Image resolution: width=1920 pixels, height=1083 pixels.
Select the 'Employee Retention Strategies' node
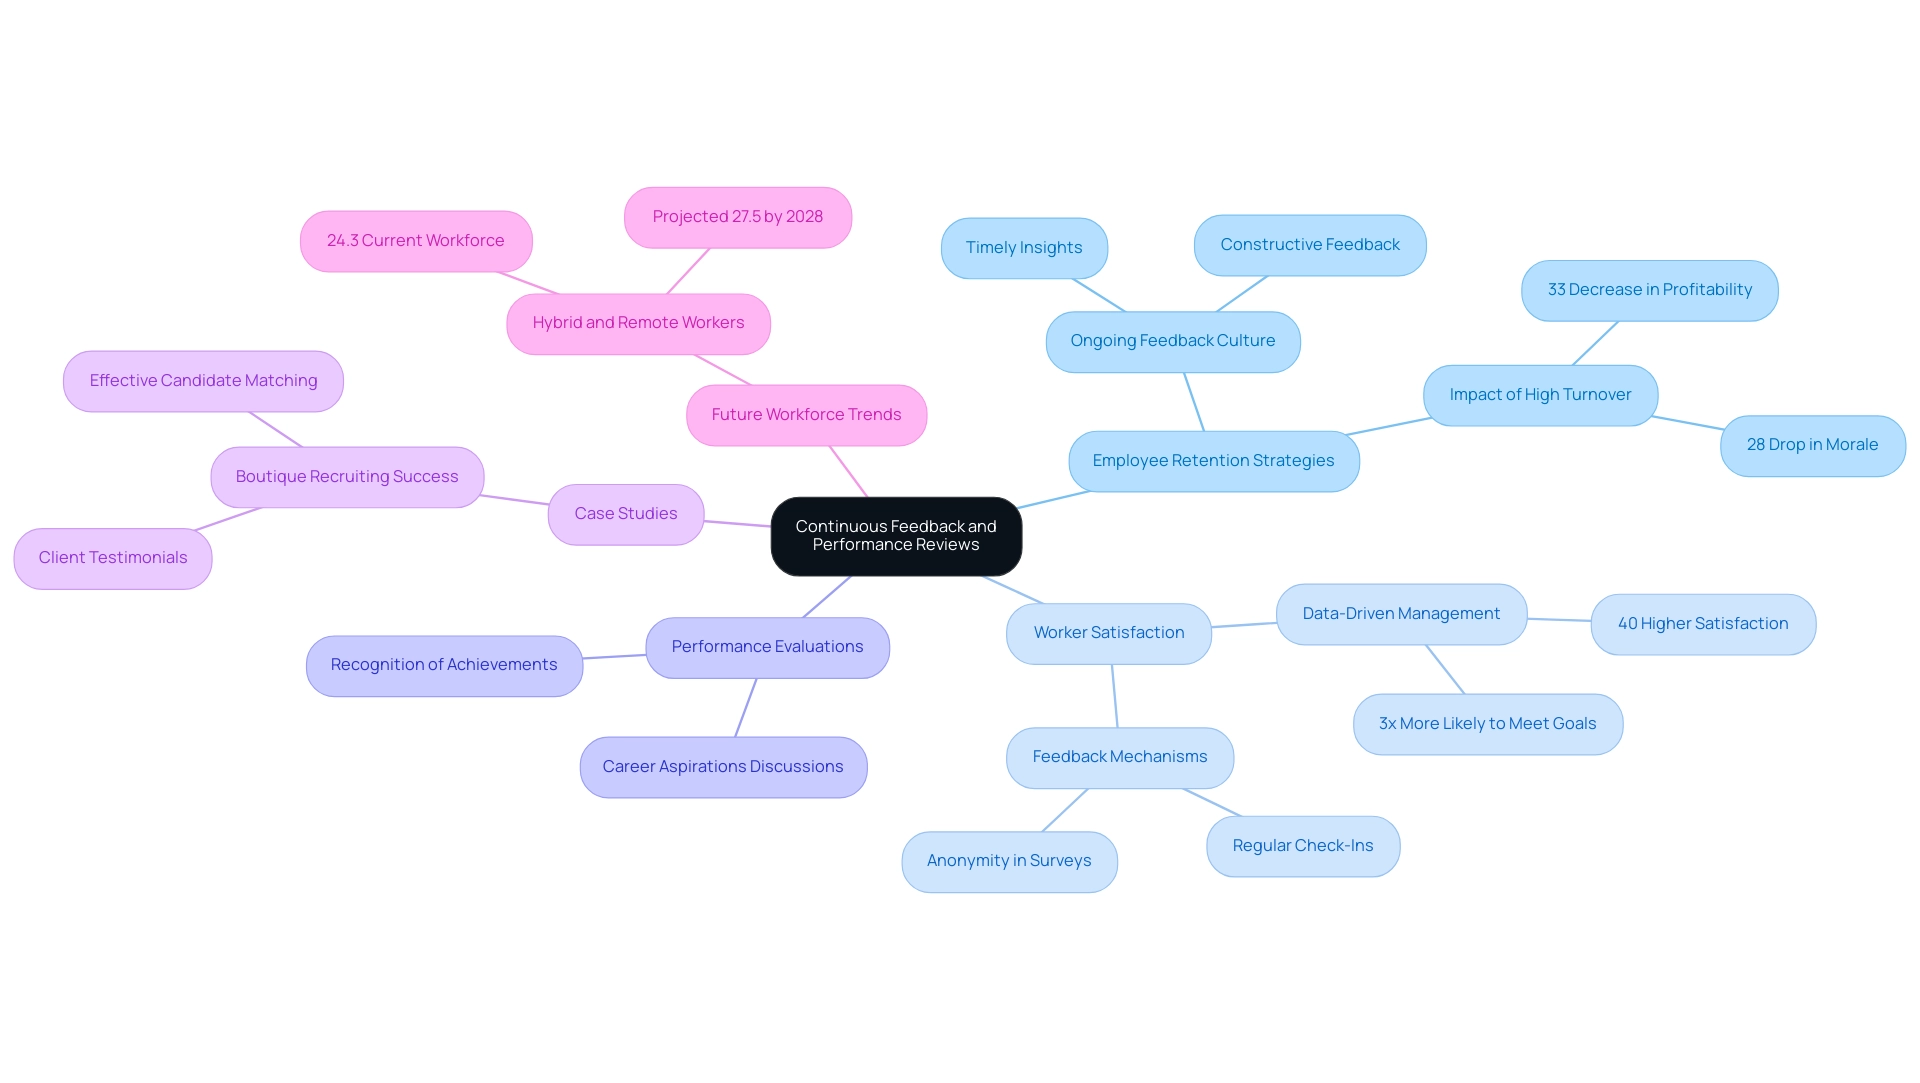(1213, 460)
